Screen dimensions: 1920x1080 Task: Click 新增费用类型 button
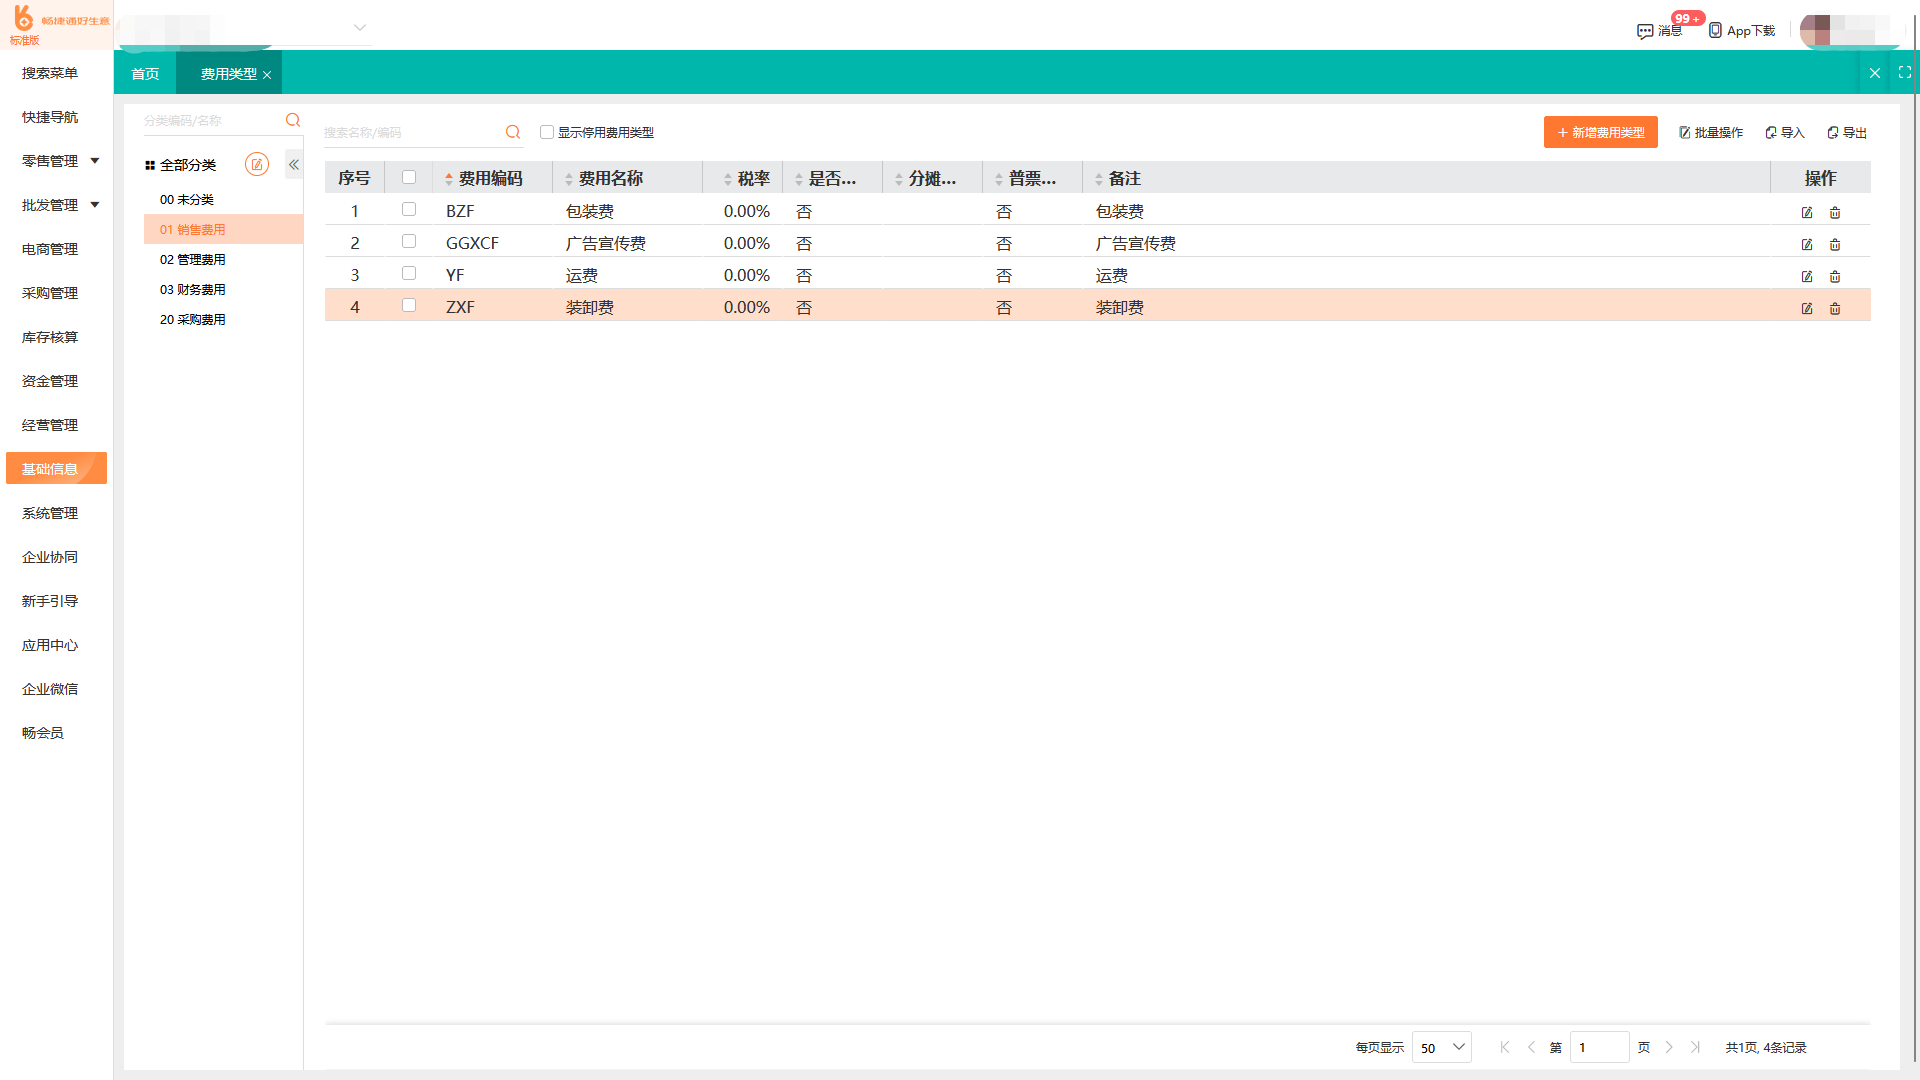(x=1600, y=131)
